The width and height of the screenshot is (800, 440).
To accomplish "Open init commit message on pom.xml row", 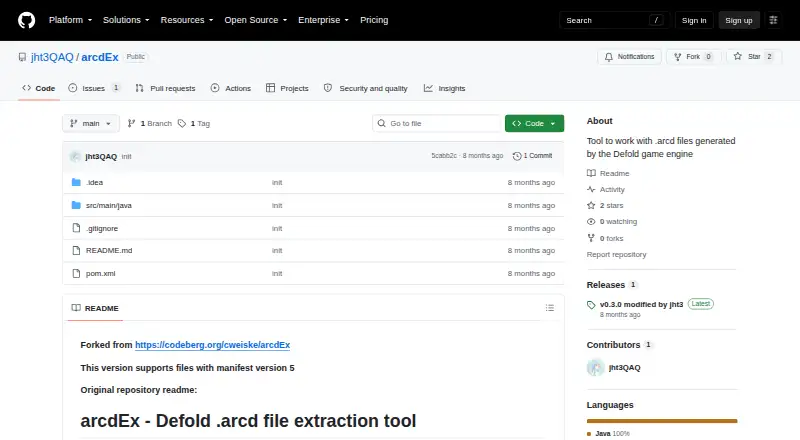I will pos(277,274).
